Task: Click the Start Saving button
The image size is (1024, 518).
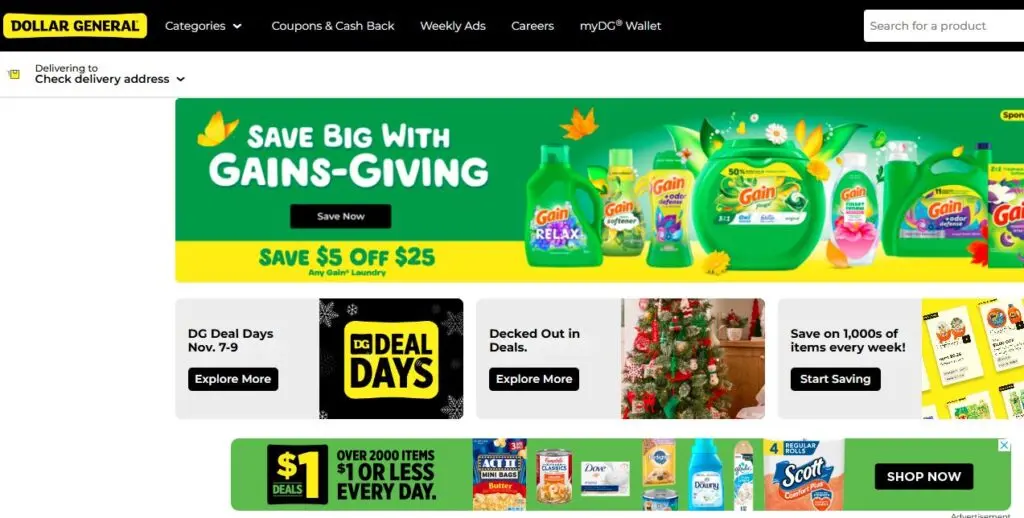Action: tap(835, 379)
